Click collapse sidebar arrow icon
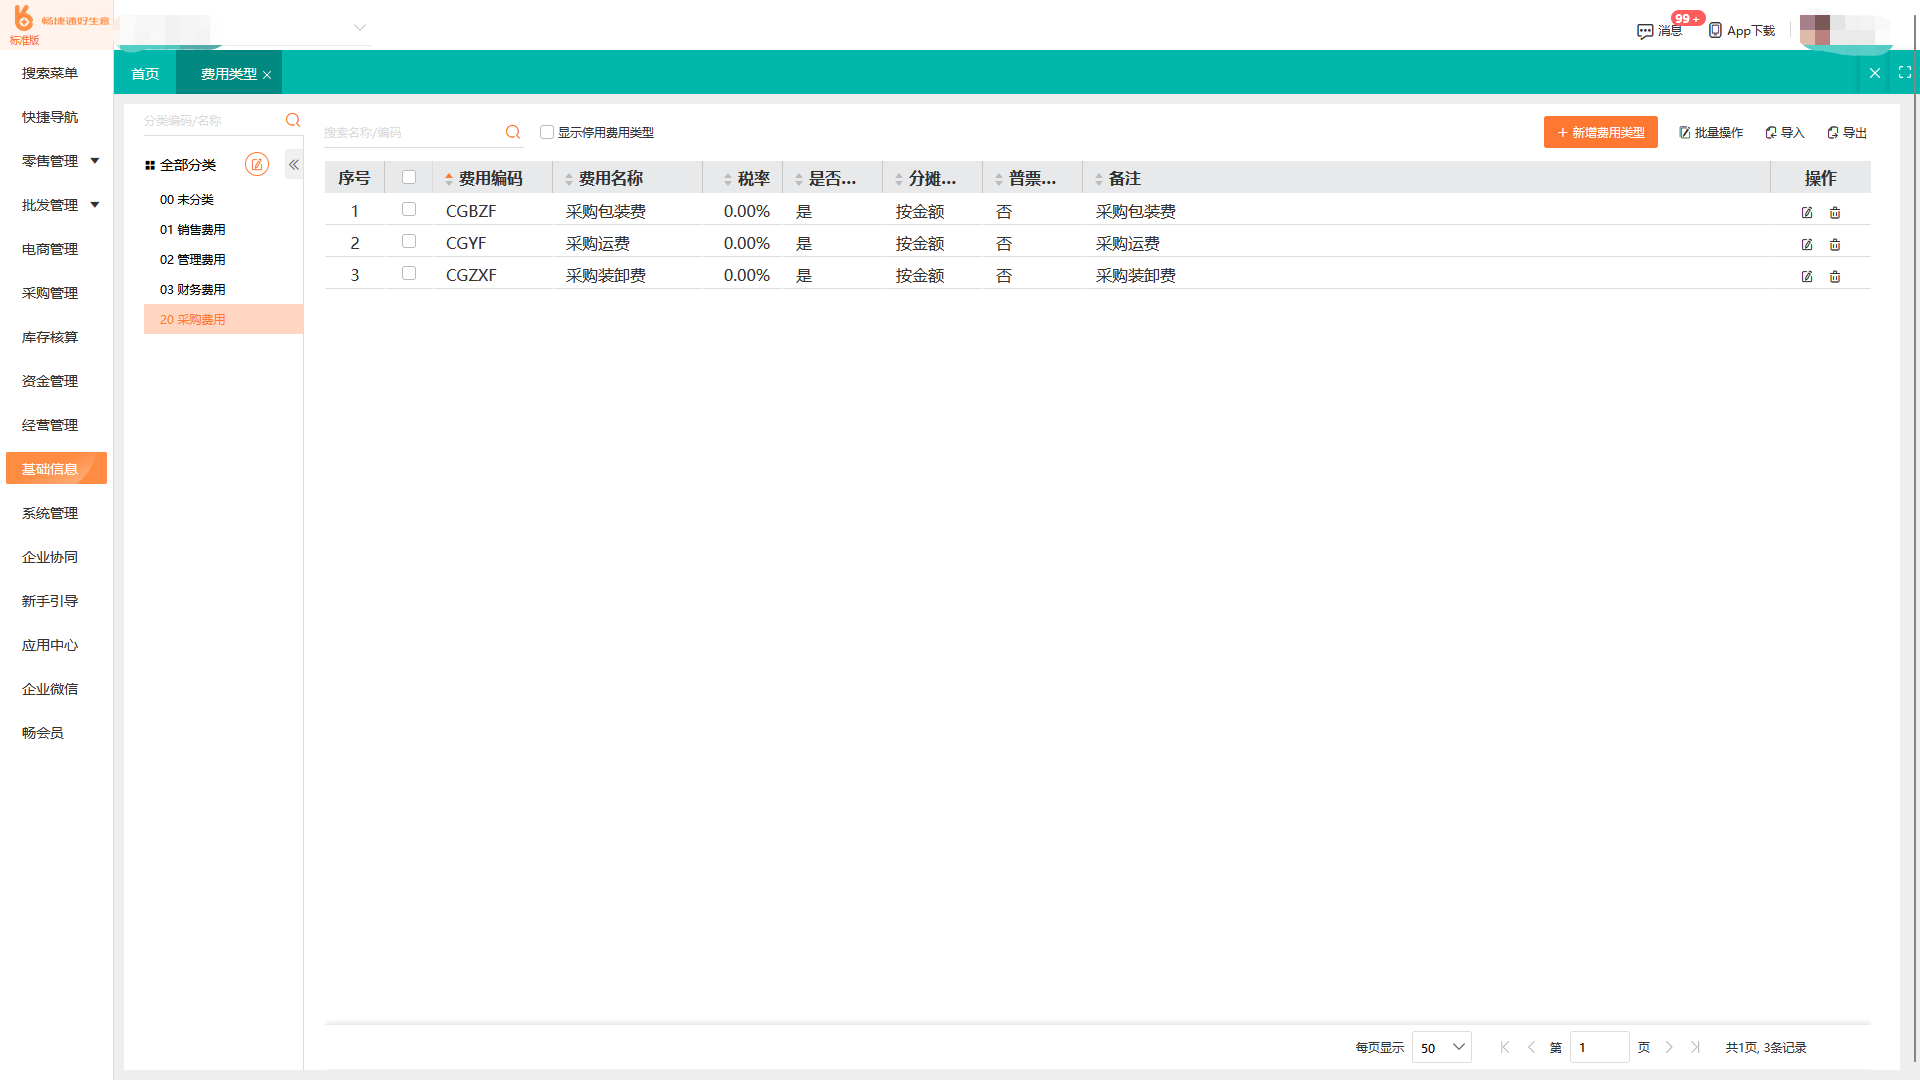The image size is (1920, 1080). 294,164
